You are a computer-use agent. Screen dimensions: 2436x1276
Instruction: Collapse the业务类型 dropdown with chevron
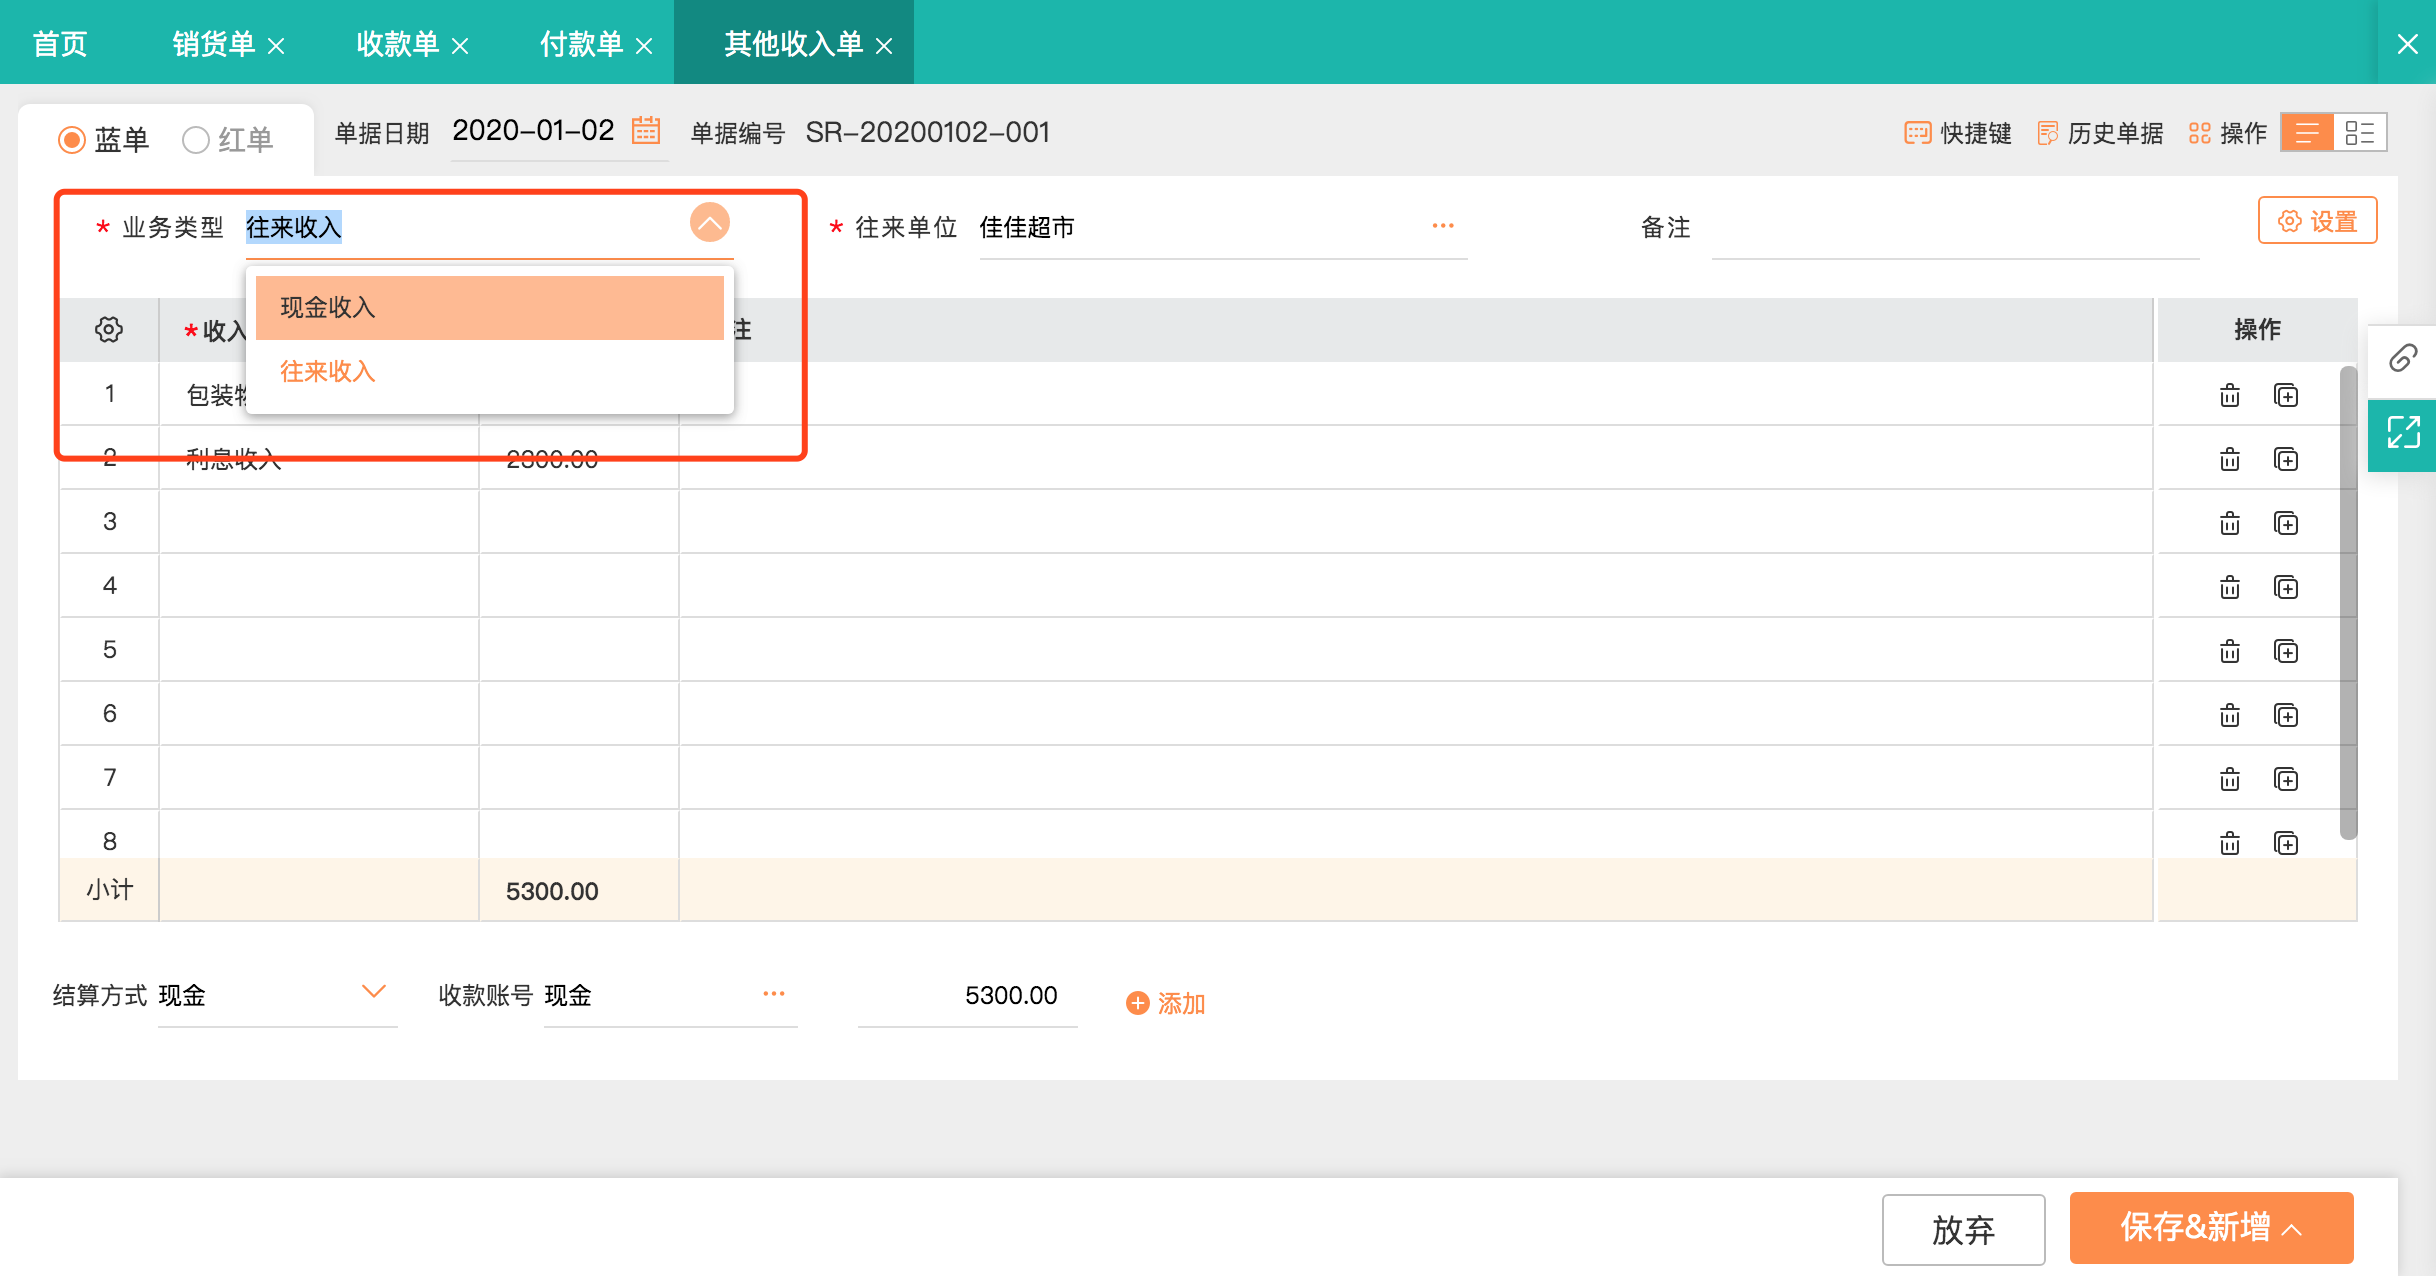point(709,226)
